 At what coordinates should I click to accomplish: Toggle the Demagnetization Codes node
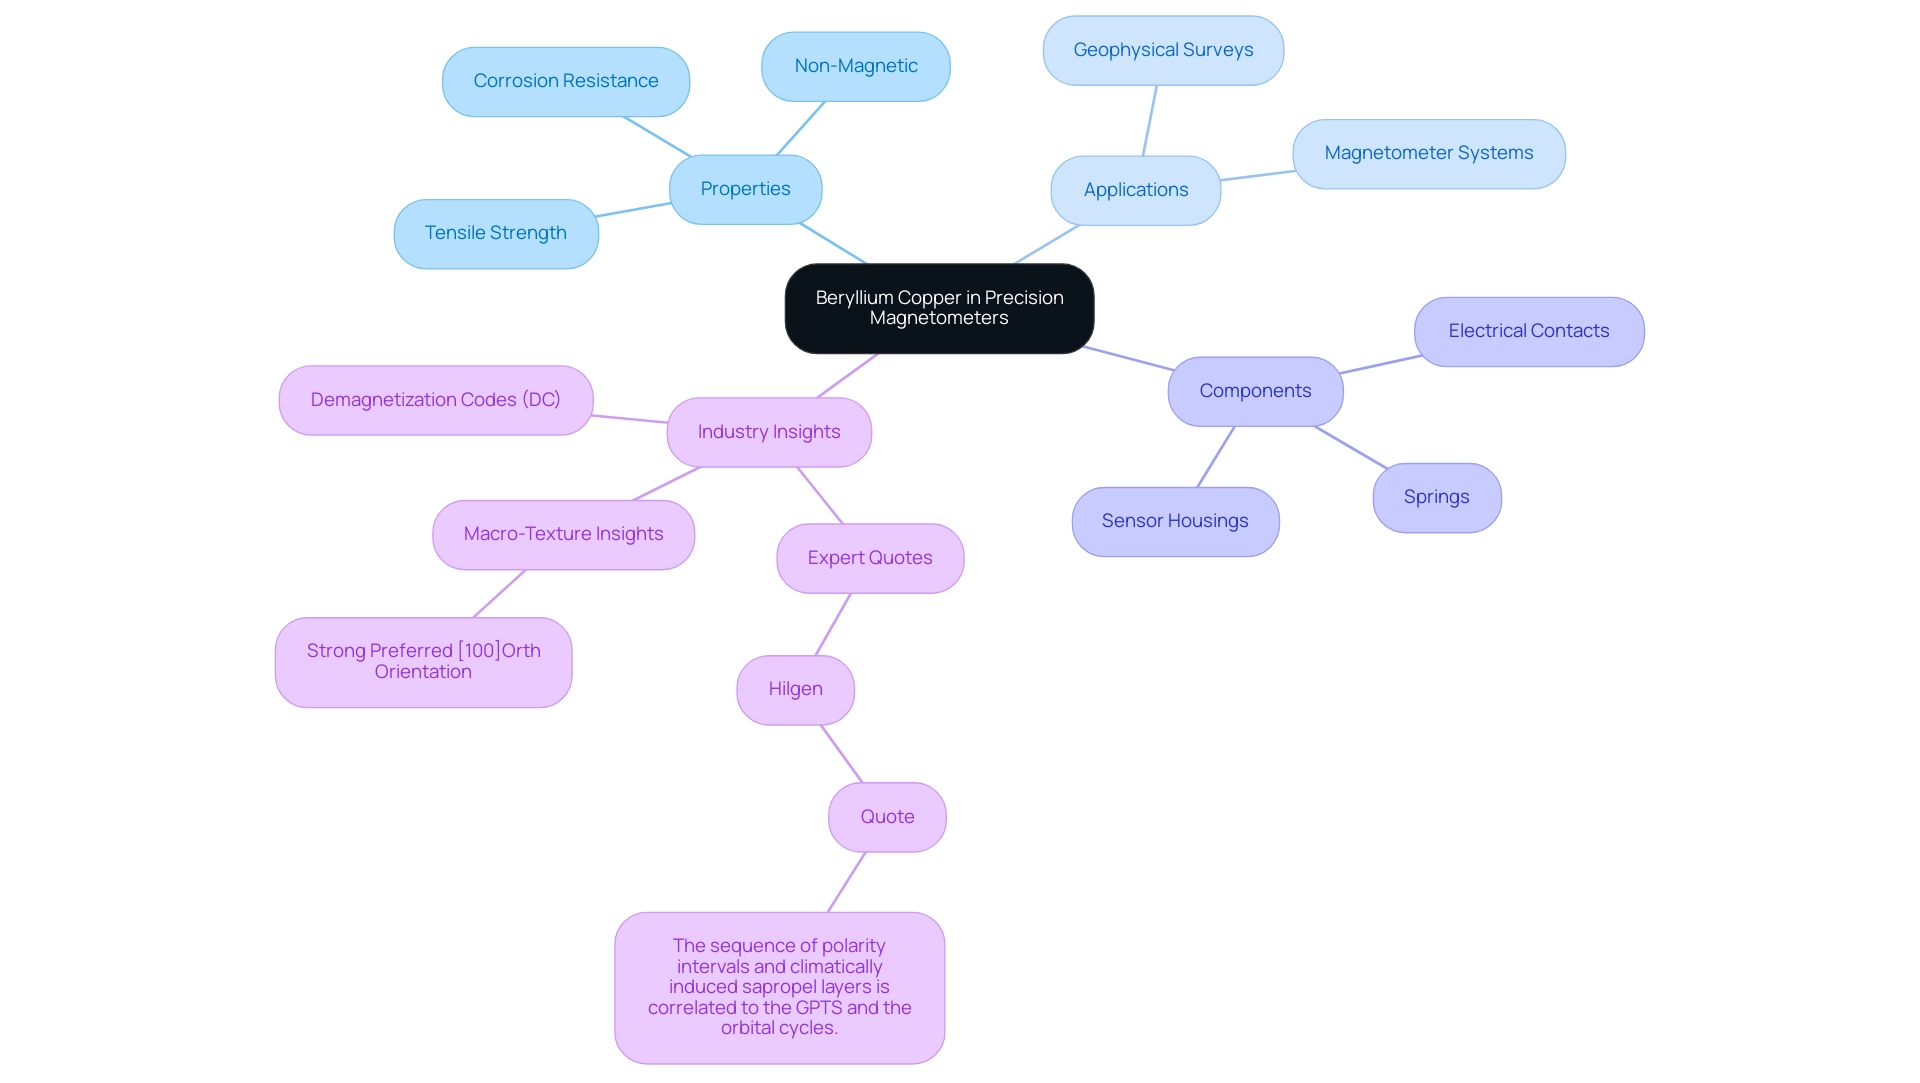pyautogui.click(x=435, y=398)
